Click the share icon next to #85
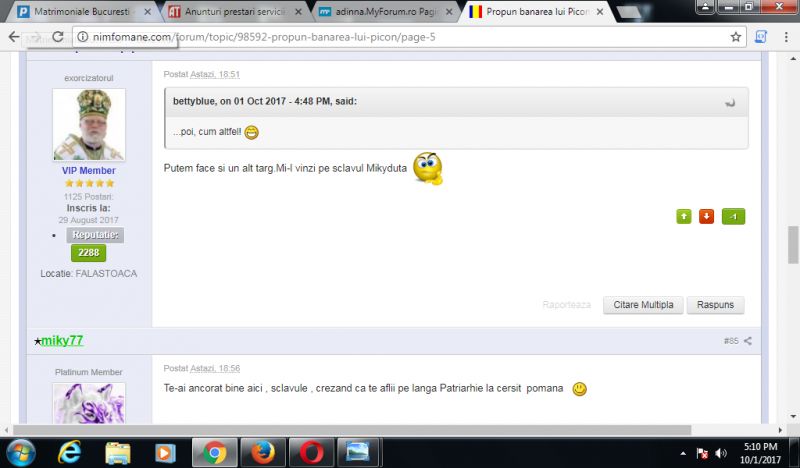Image resolution: width=800 pixels, height=468 pixels. point(748,341)
